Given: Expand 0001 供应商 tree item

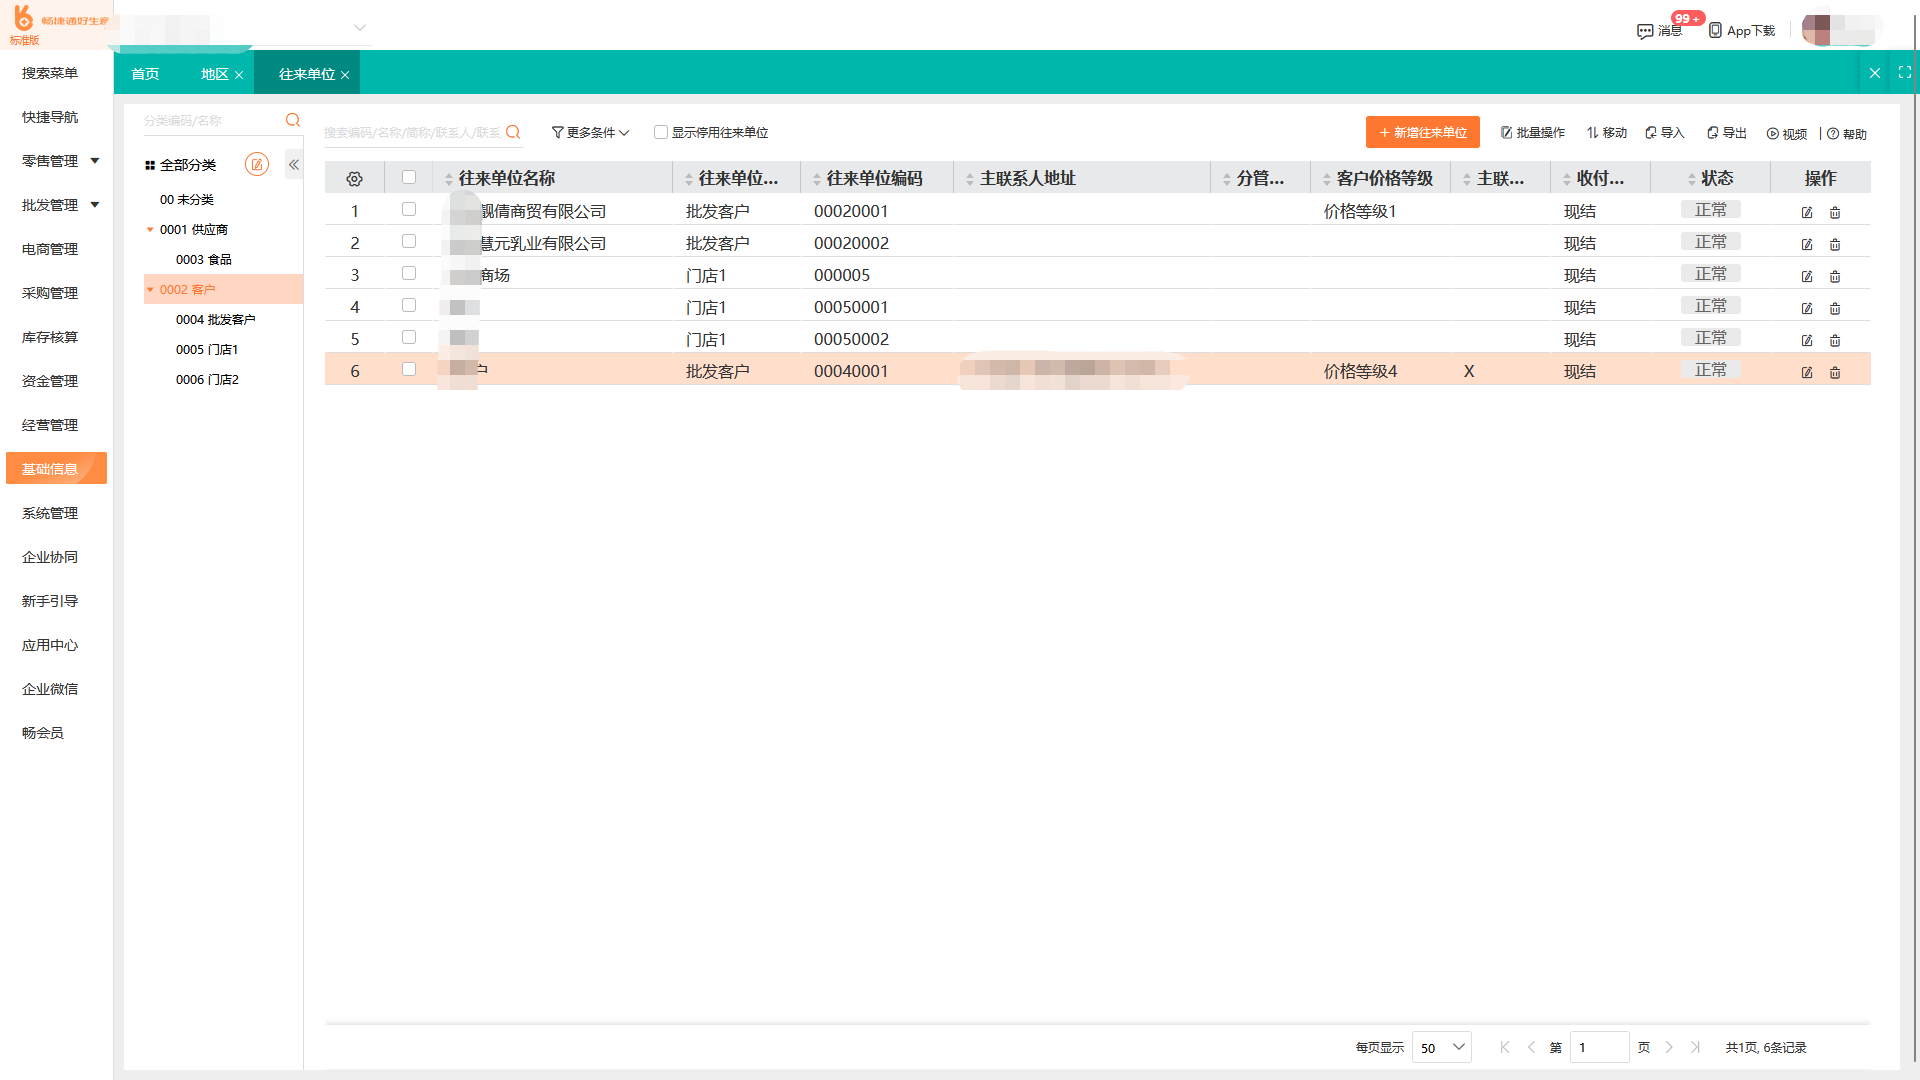Looking at the screenshot, I should [149, 228].
